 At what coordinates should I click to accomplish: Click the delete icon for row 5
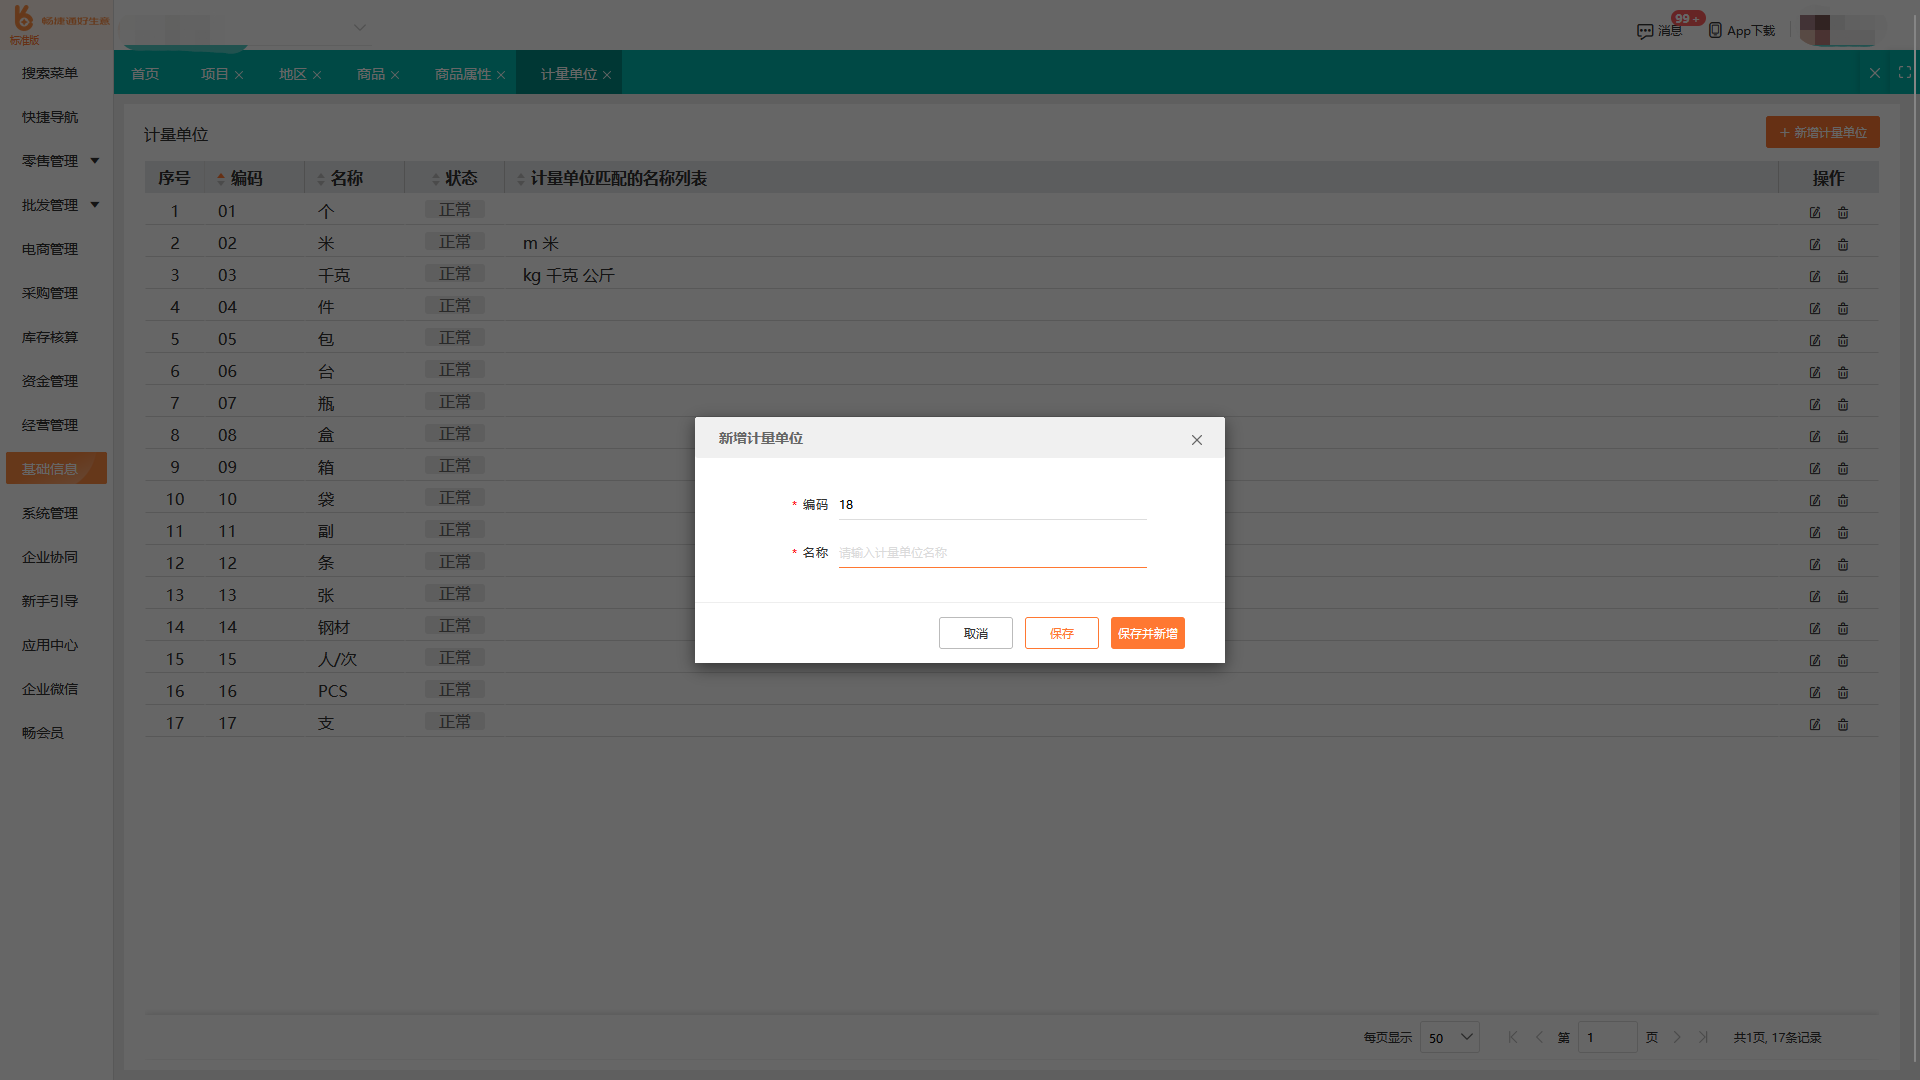(x=1844, y=340)
